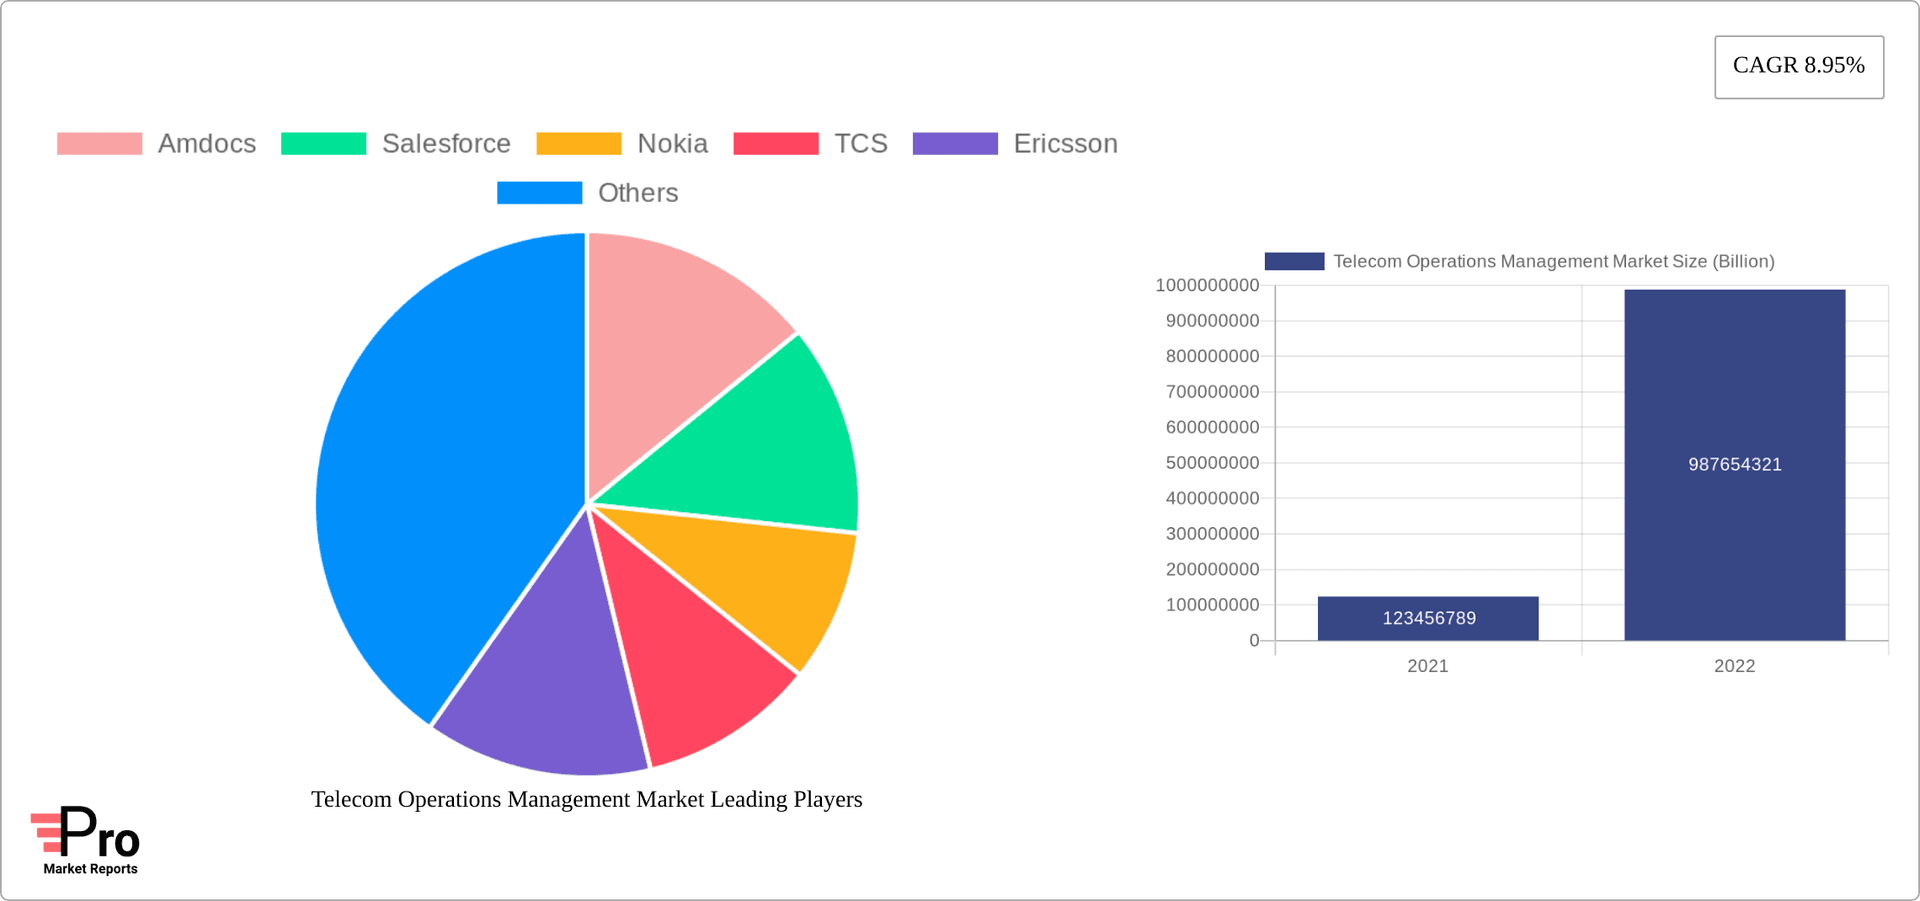Select the TCS legend marker
1920x901 pixels.
(774, 143)
